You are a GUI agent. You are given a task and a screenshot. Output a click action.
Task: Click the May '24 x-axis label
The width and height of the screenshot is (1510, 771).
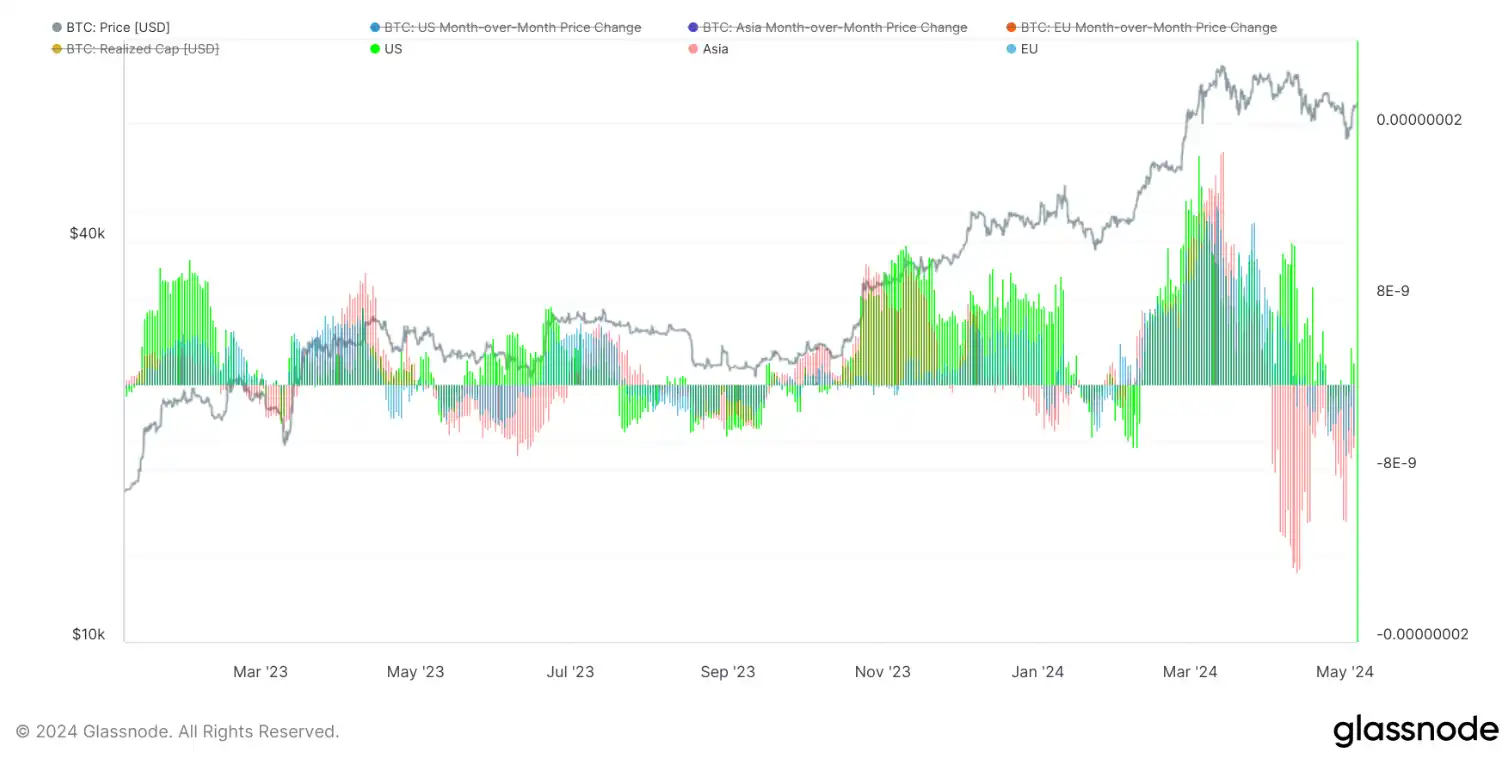coord(1345,672)
